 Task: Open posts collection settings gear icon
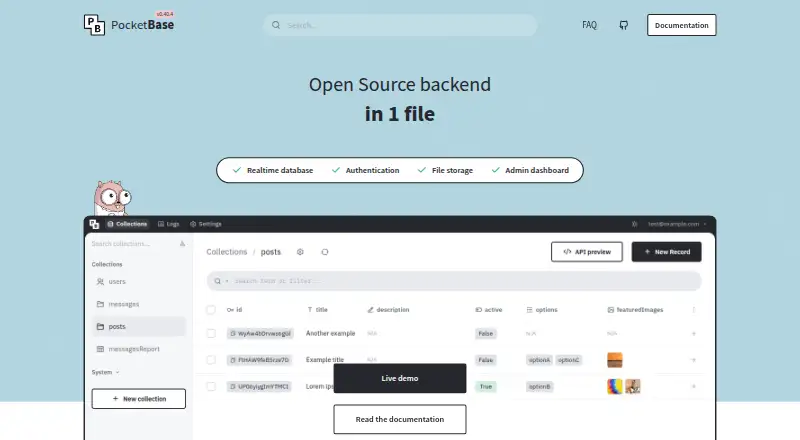(300, 252)
